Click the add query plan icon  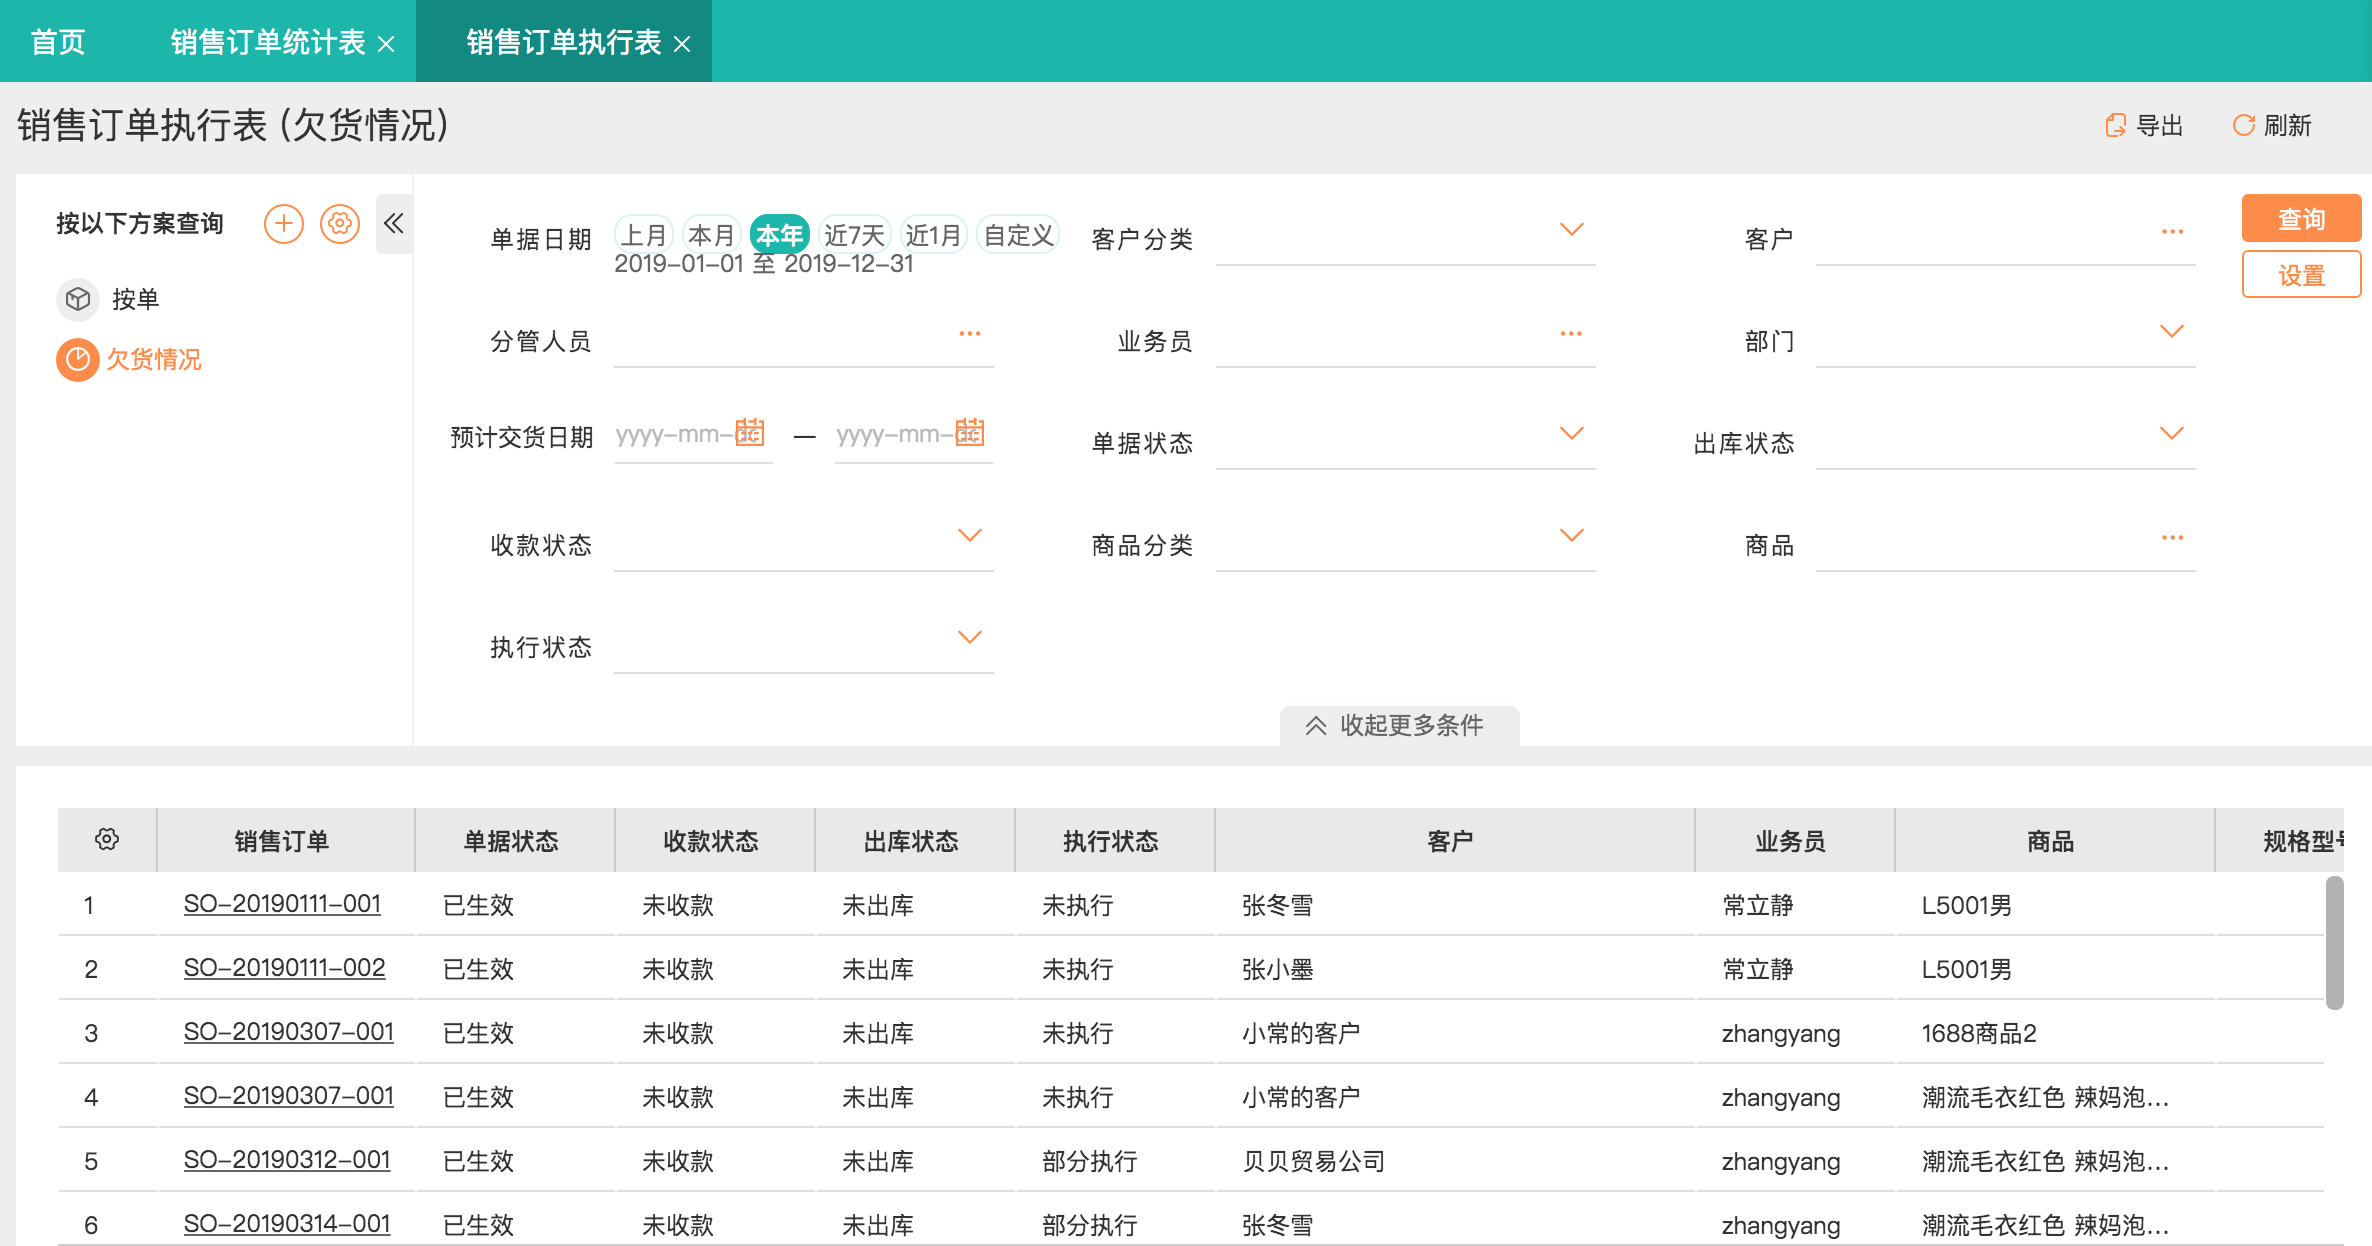[284, 223]
